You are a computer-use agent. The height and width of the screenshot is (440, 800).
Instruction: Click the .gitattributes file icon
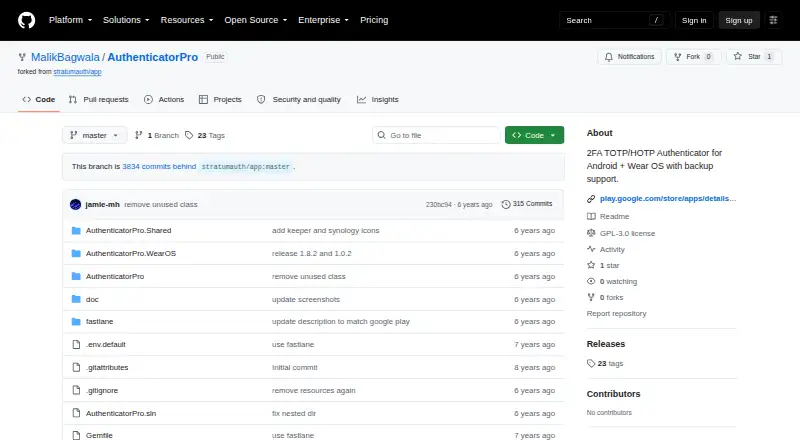pos(76,368)
